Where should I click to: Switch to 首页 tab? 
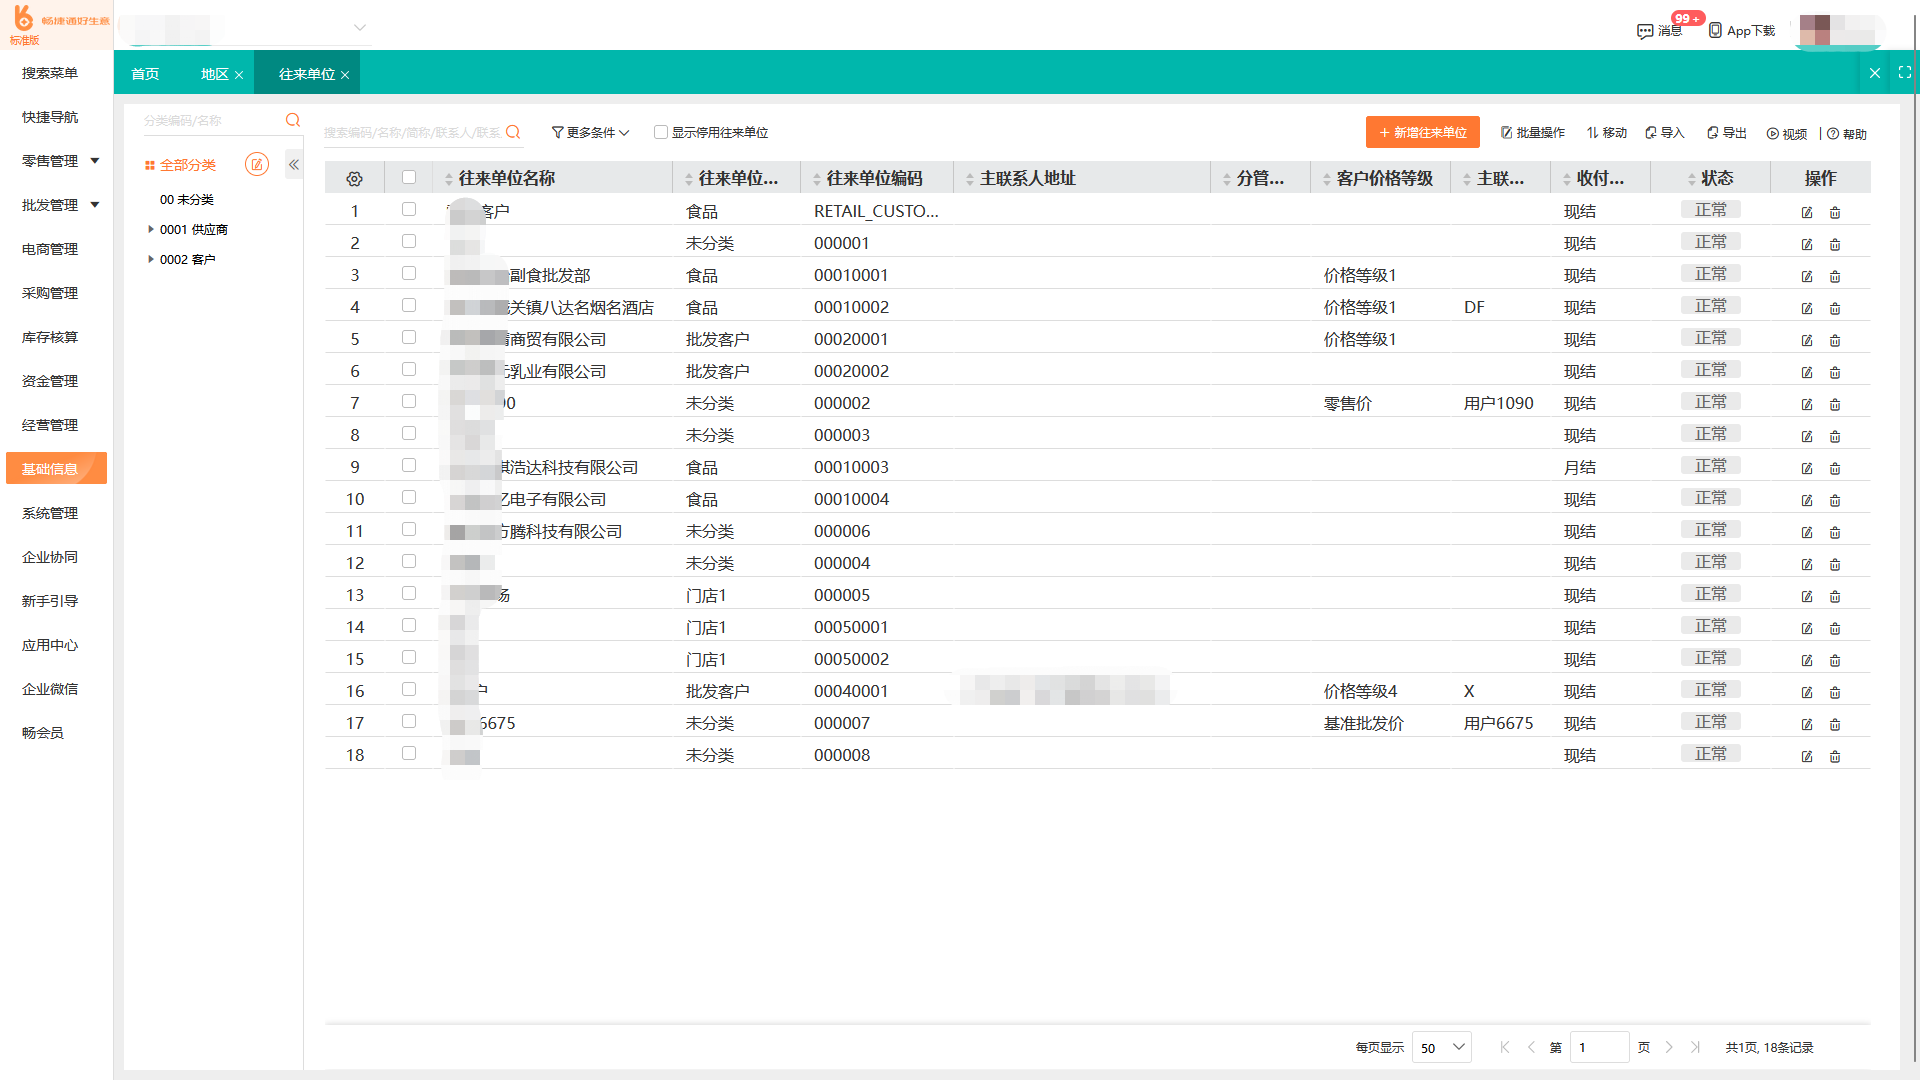(146, 74)
